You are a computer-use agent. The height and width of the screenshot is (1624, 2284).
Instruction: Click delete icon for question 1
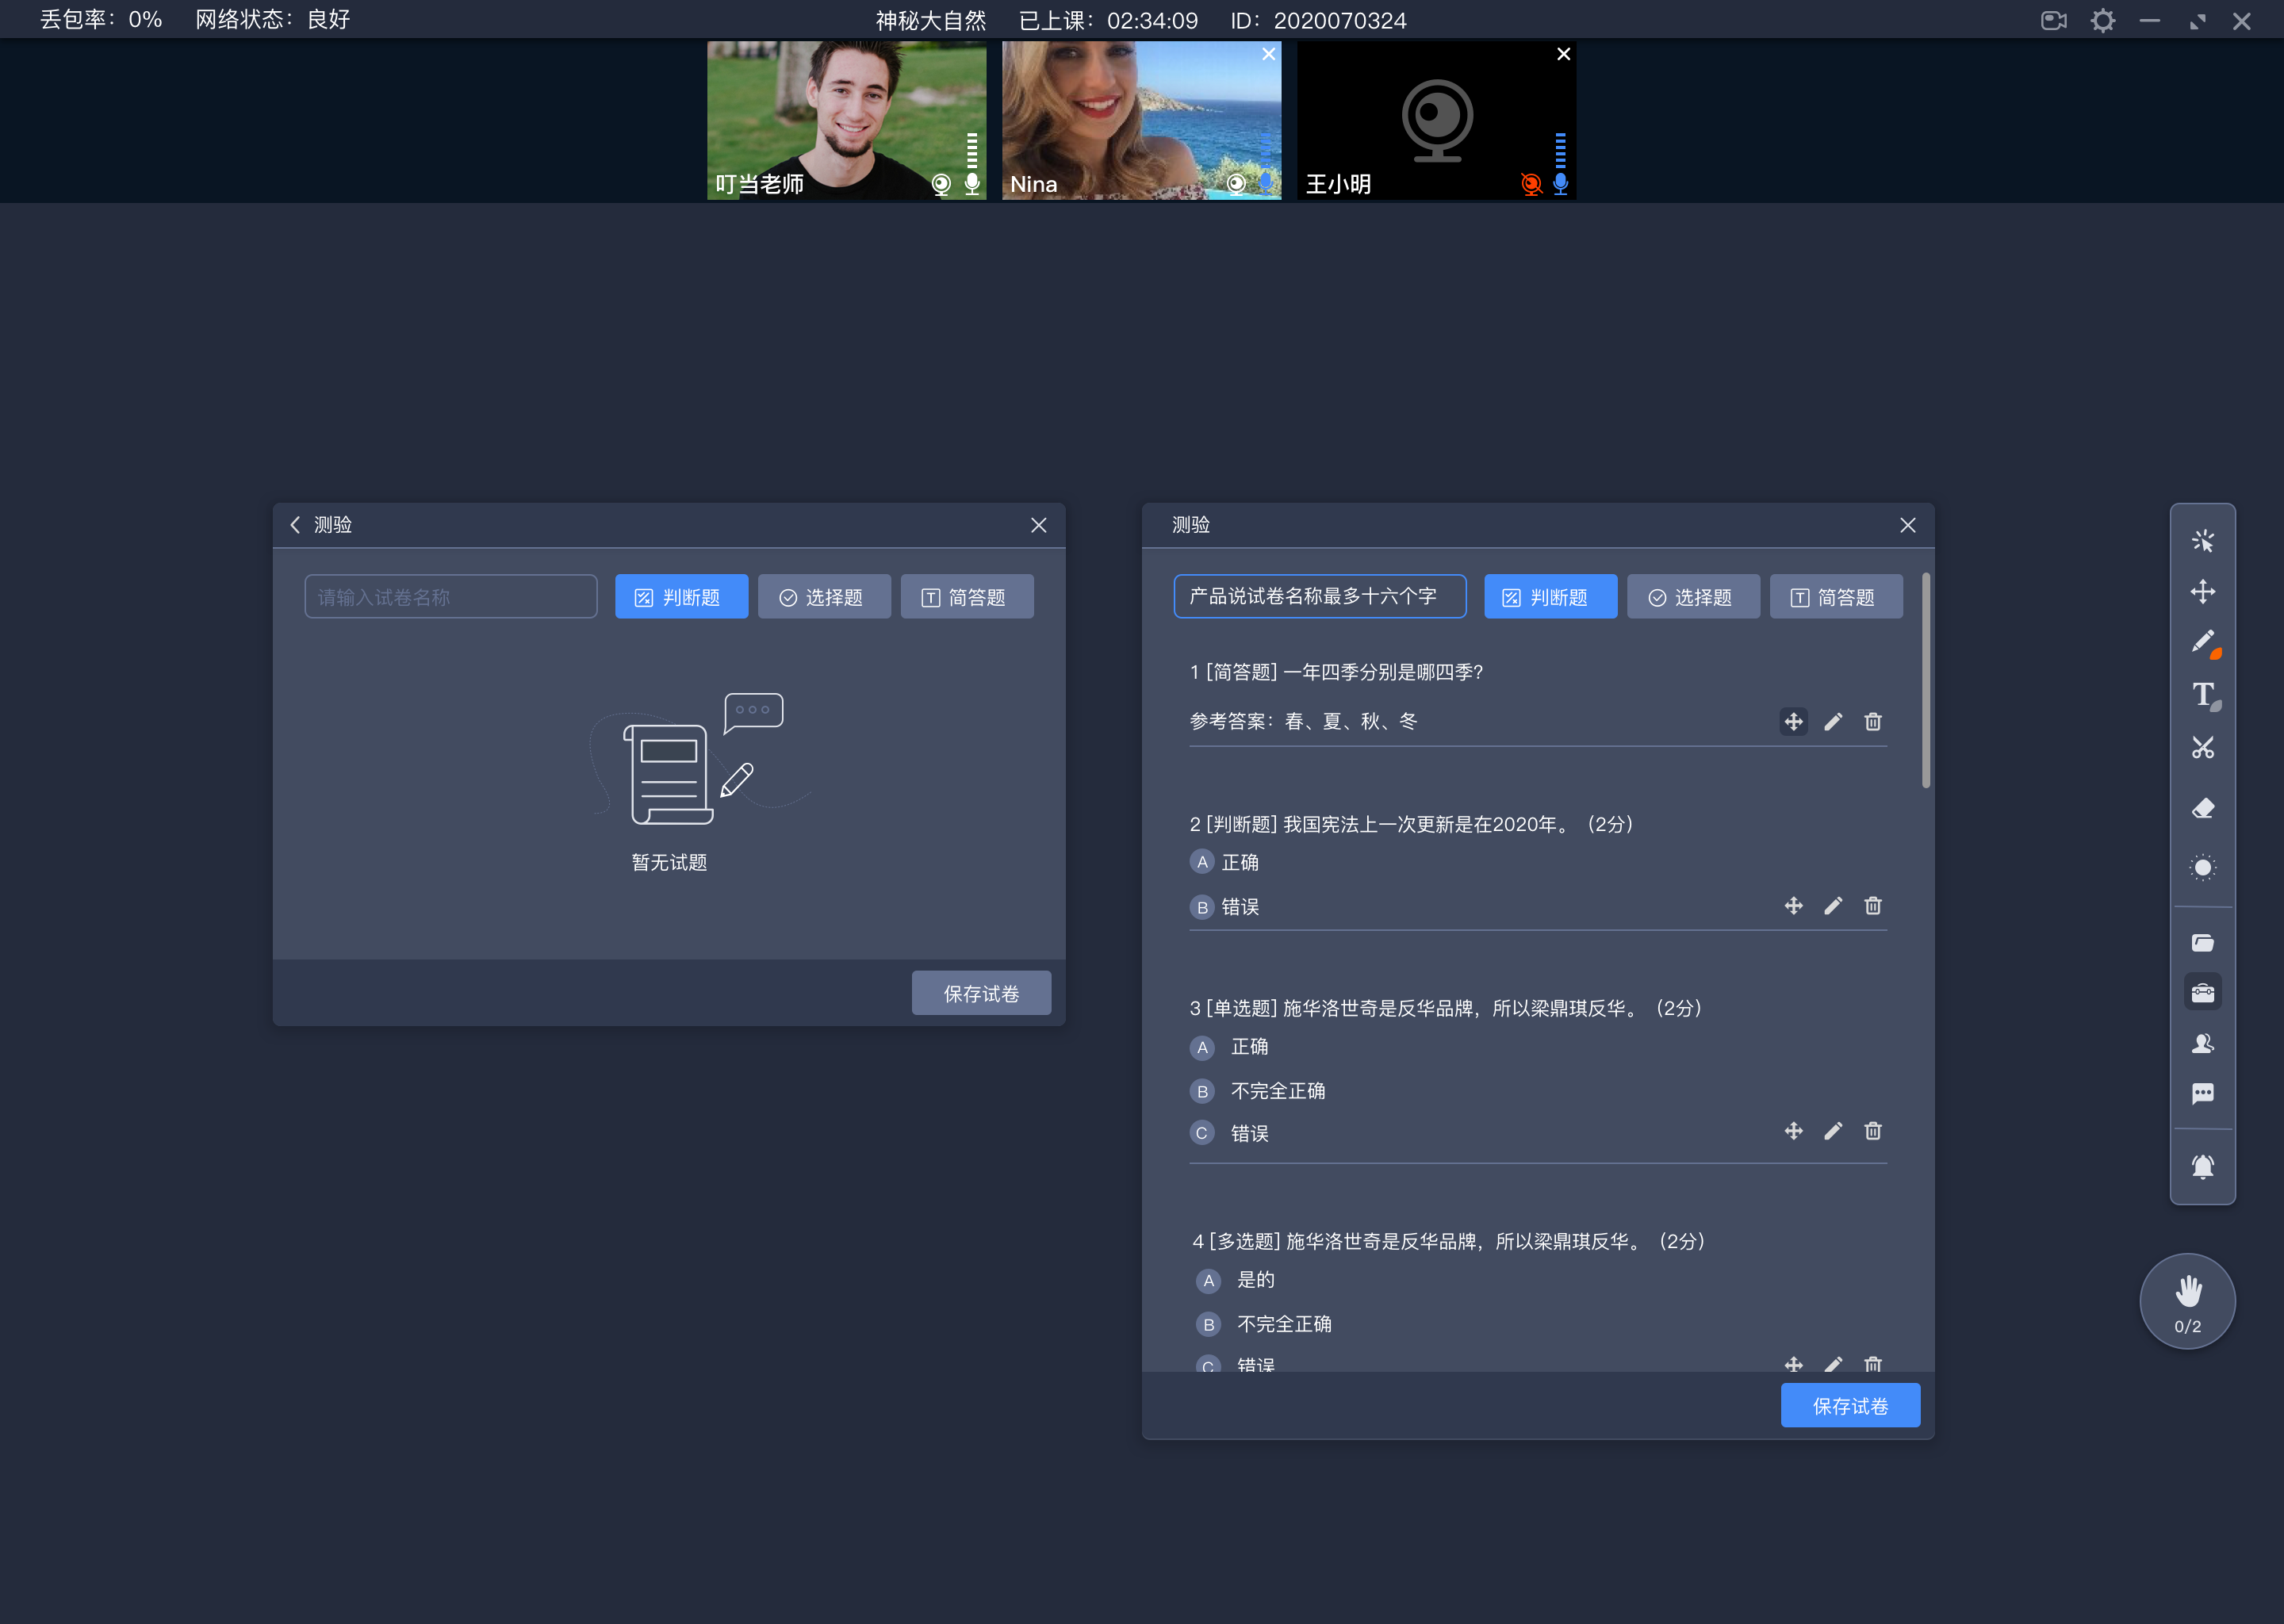click(1873, 721)
